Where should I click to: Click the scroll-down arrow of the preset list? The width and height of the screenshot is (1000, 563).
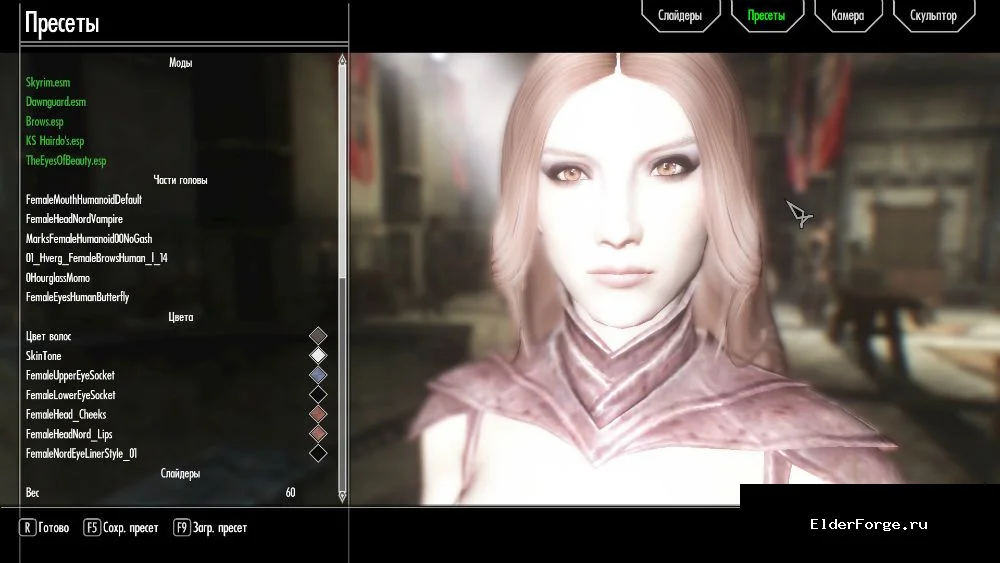(342, 495)
